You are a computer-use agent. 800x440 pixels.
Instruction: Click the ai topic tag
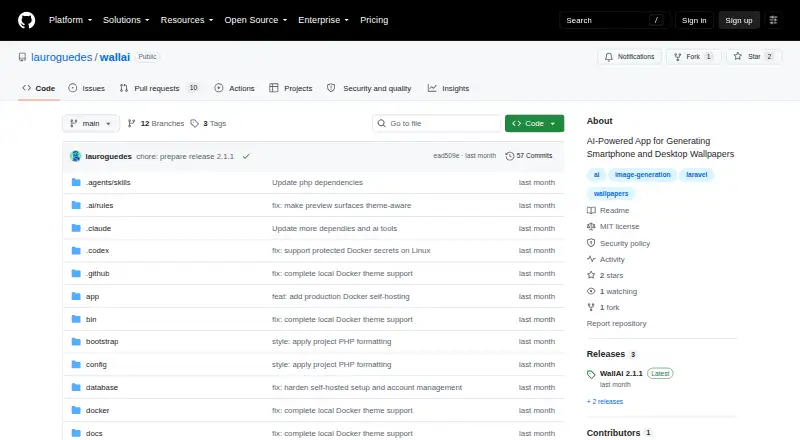(x=596, y=175)
